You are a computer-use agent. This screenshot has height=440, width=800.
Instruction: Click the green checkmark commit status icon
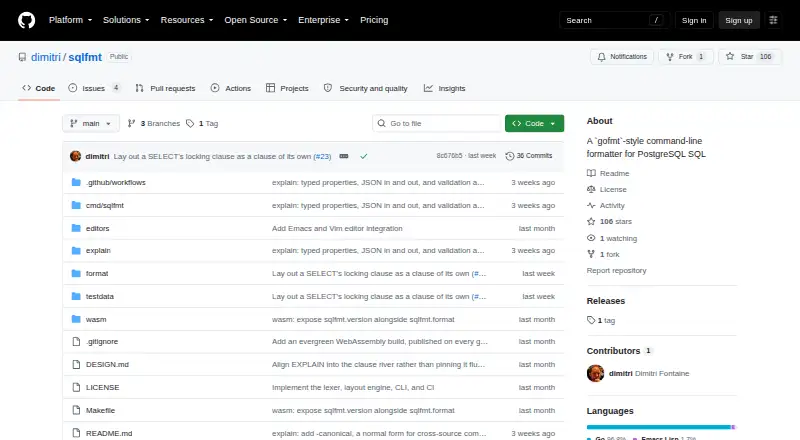point(364,156)
